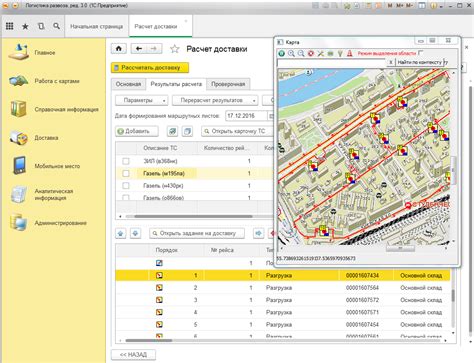Click Работа с картами sidebar icon

18,81
